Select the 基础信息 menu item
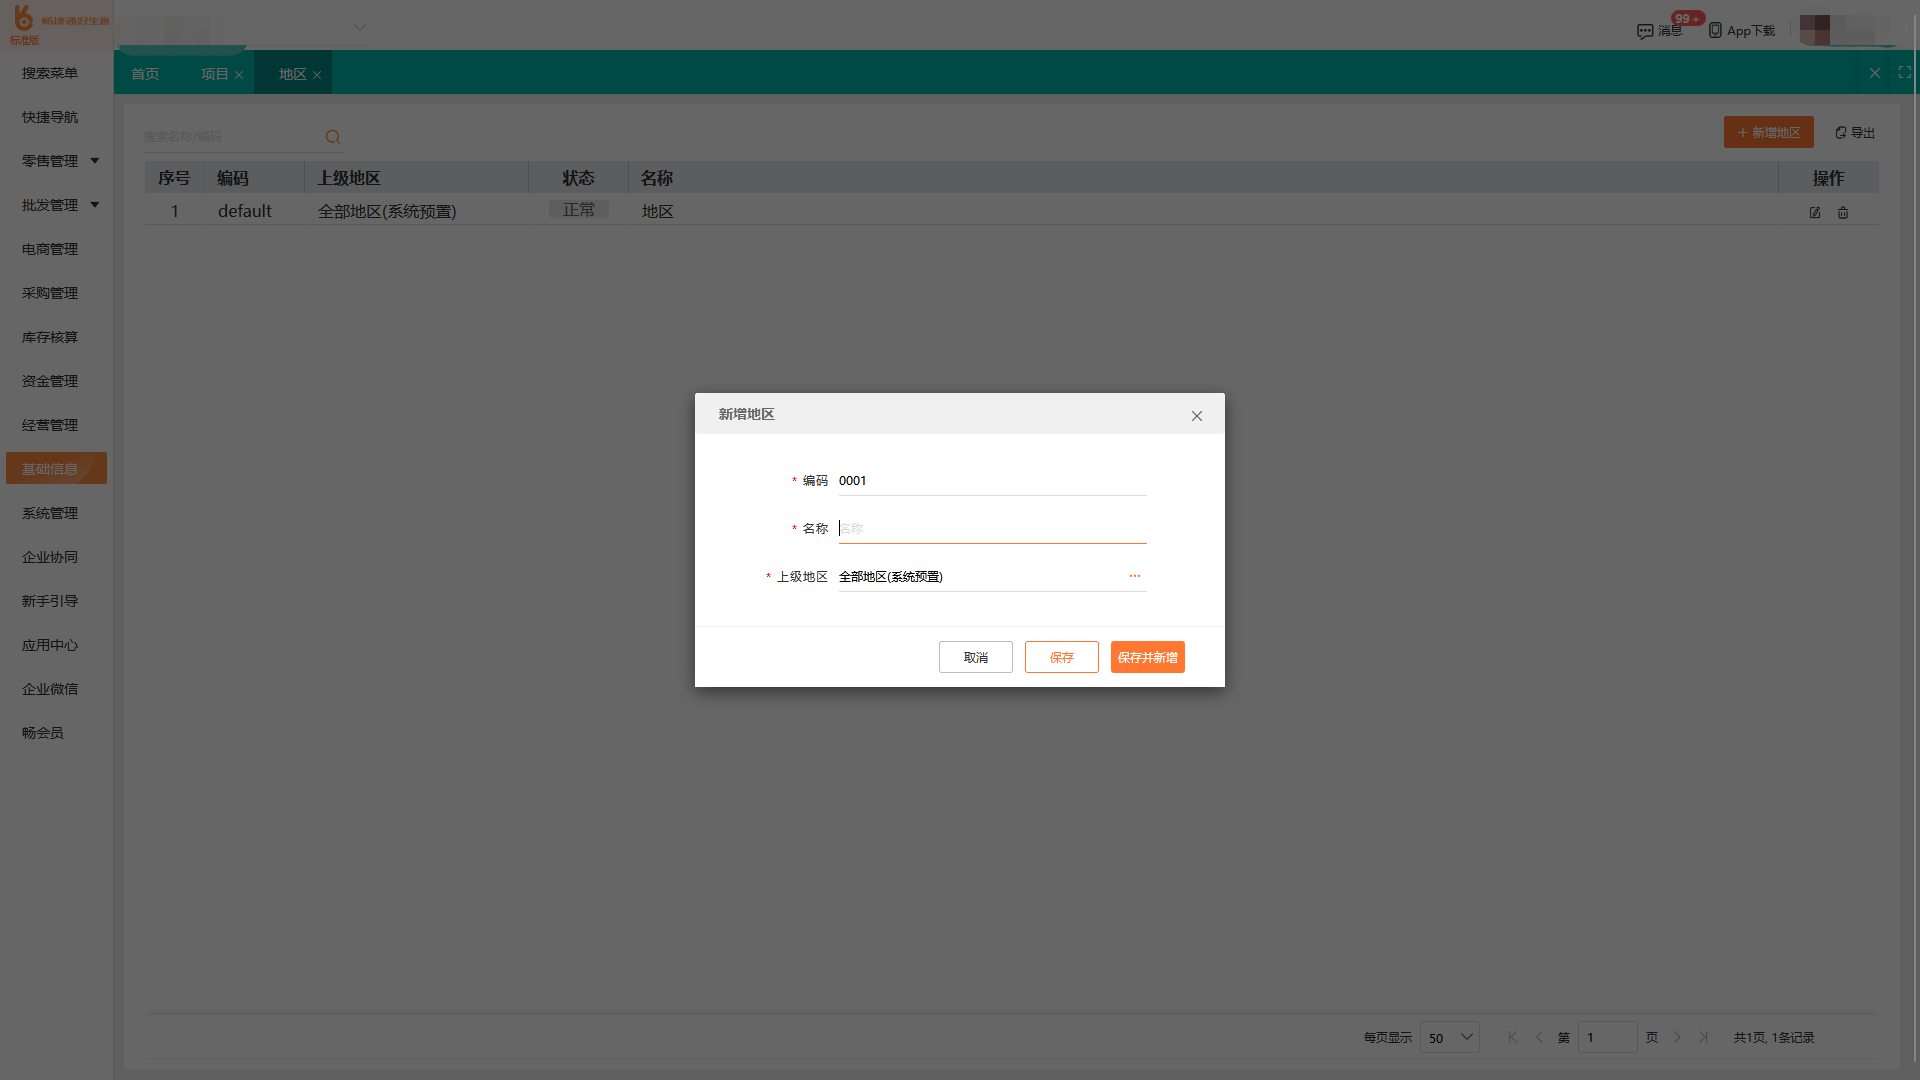Image resolution: width=1920 pixels, height=1080 pixels. coord(55,468)
